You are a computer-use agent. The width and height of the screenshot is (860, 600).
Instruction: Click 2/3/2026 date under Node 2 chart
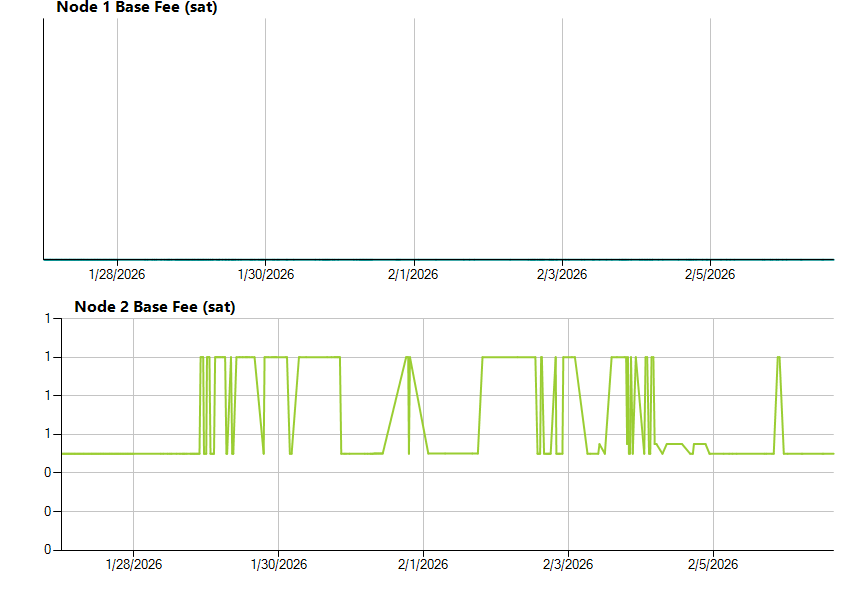tap(568, 565)
